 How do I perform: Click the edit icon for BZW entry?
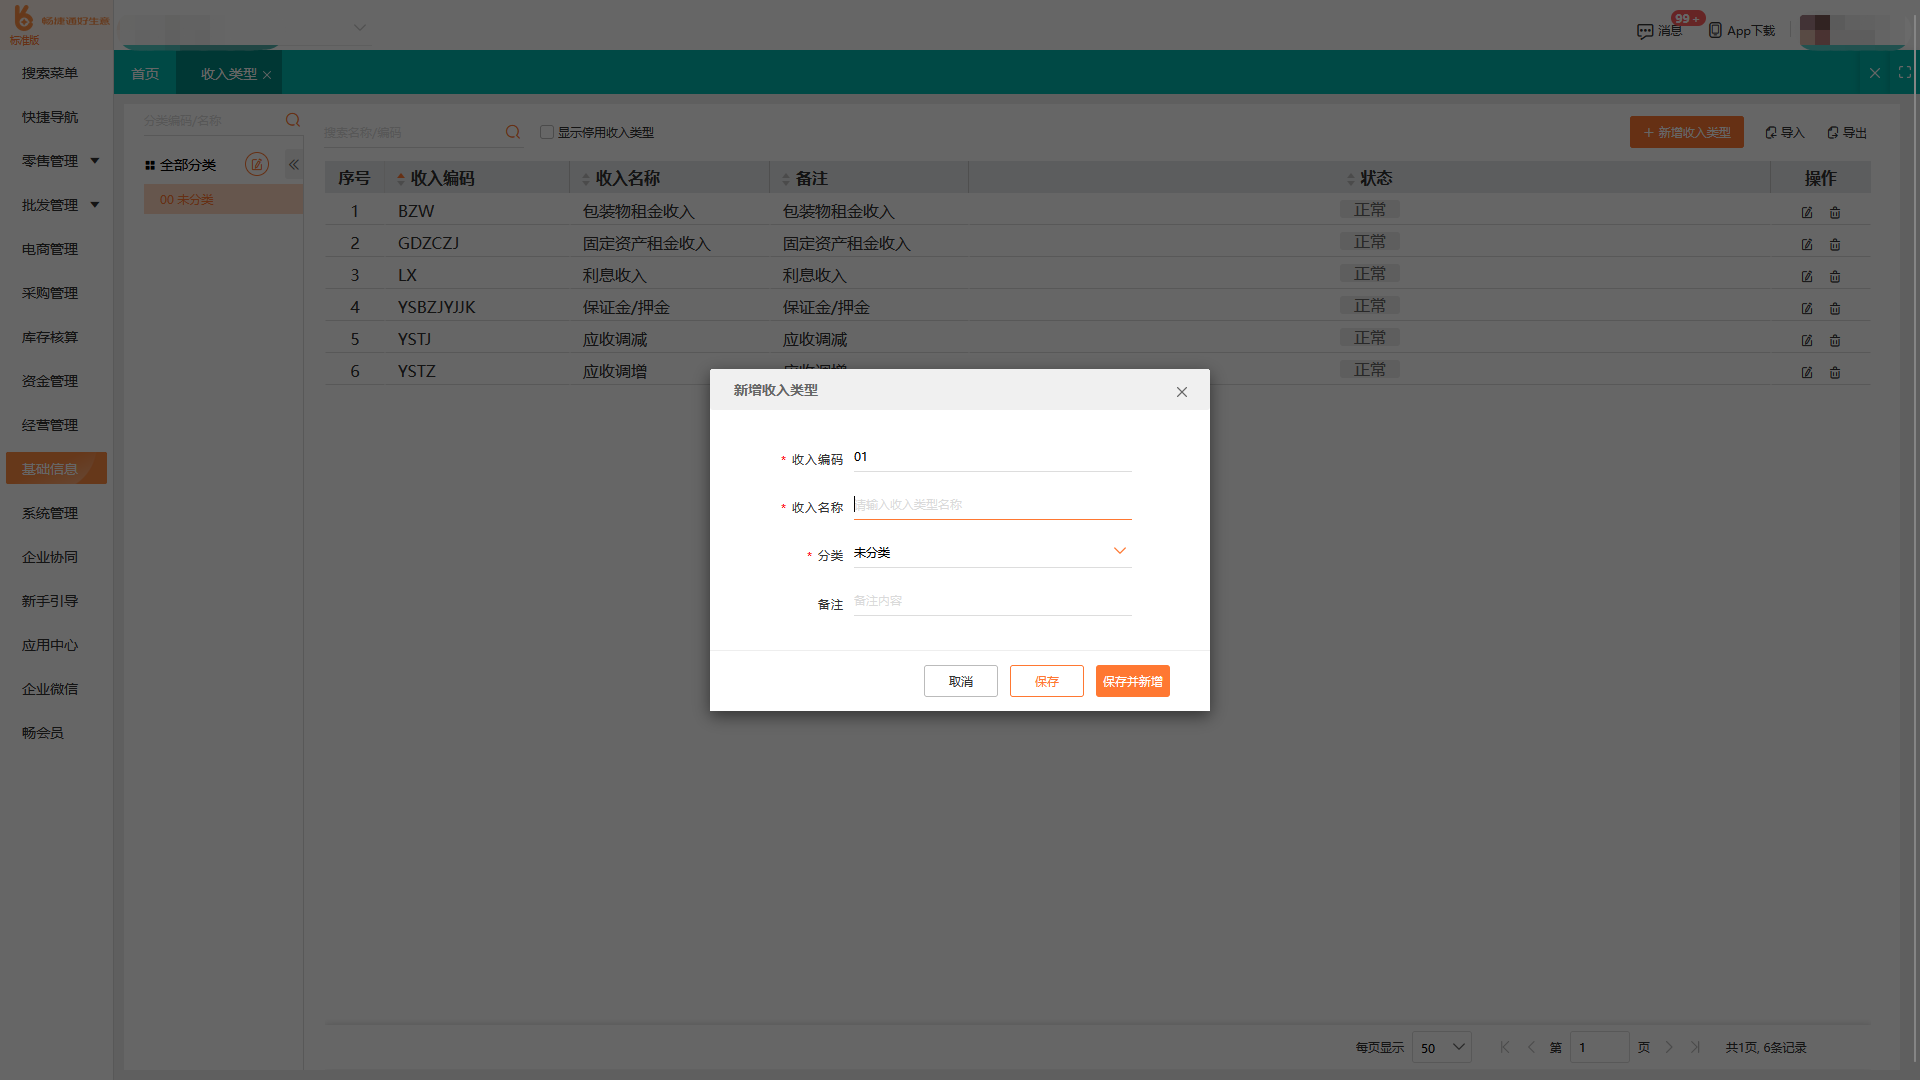click(1807, 211)
